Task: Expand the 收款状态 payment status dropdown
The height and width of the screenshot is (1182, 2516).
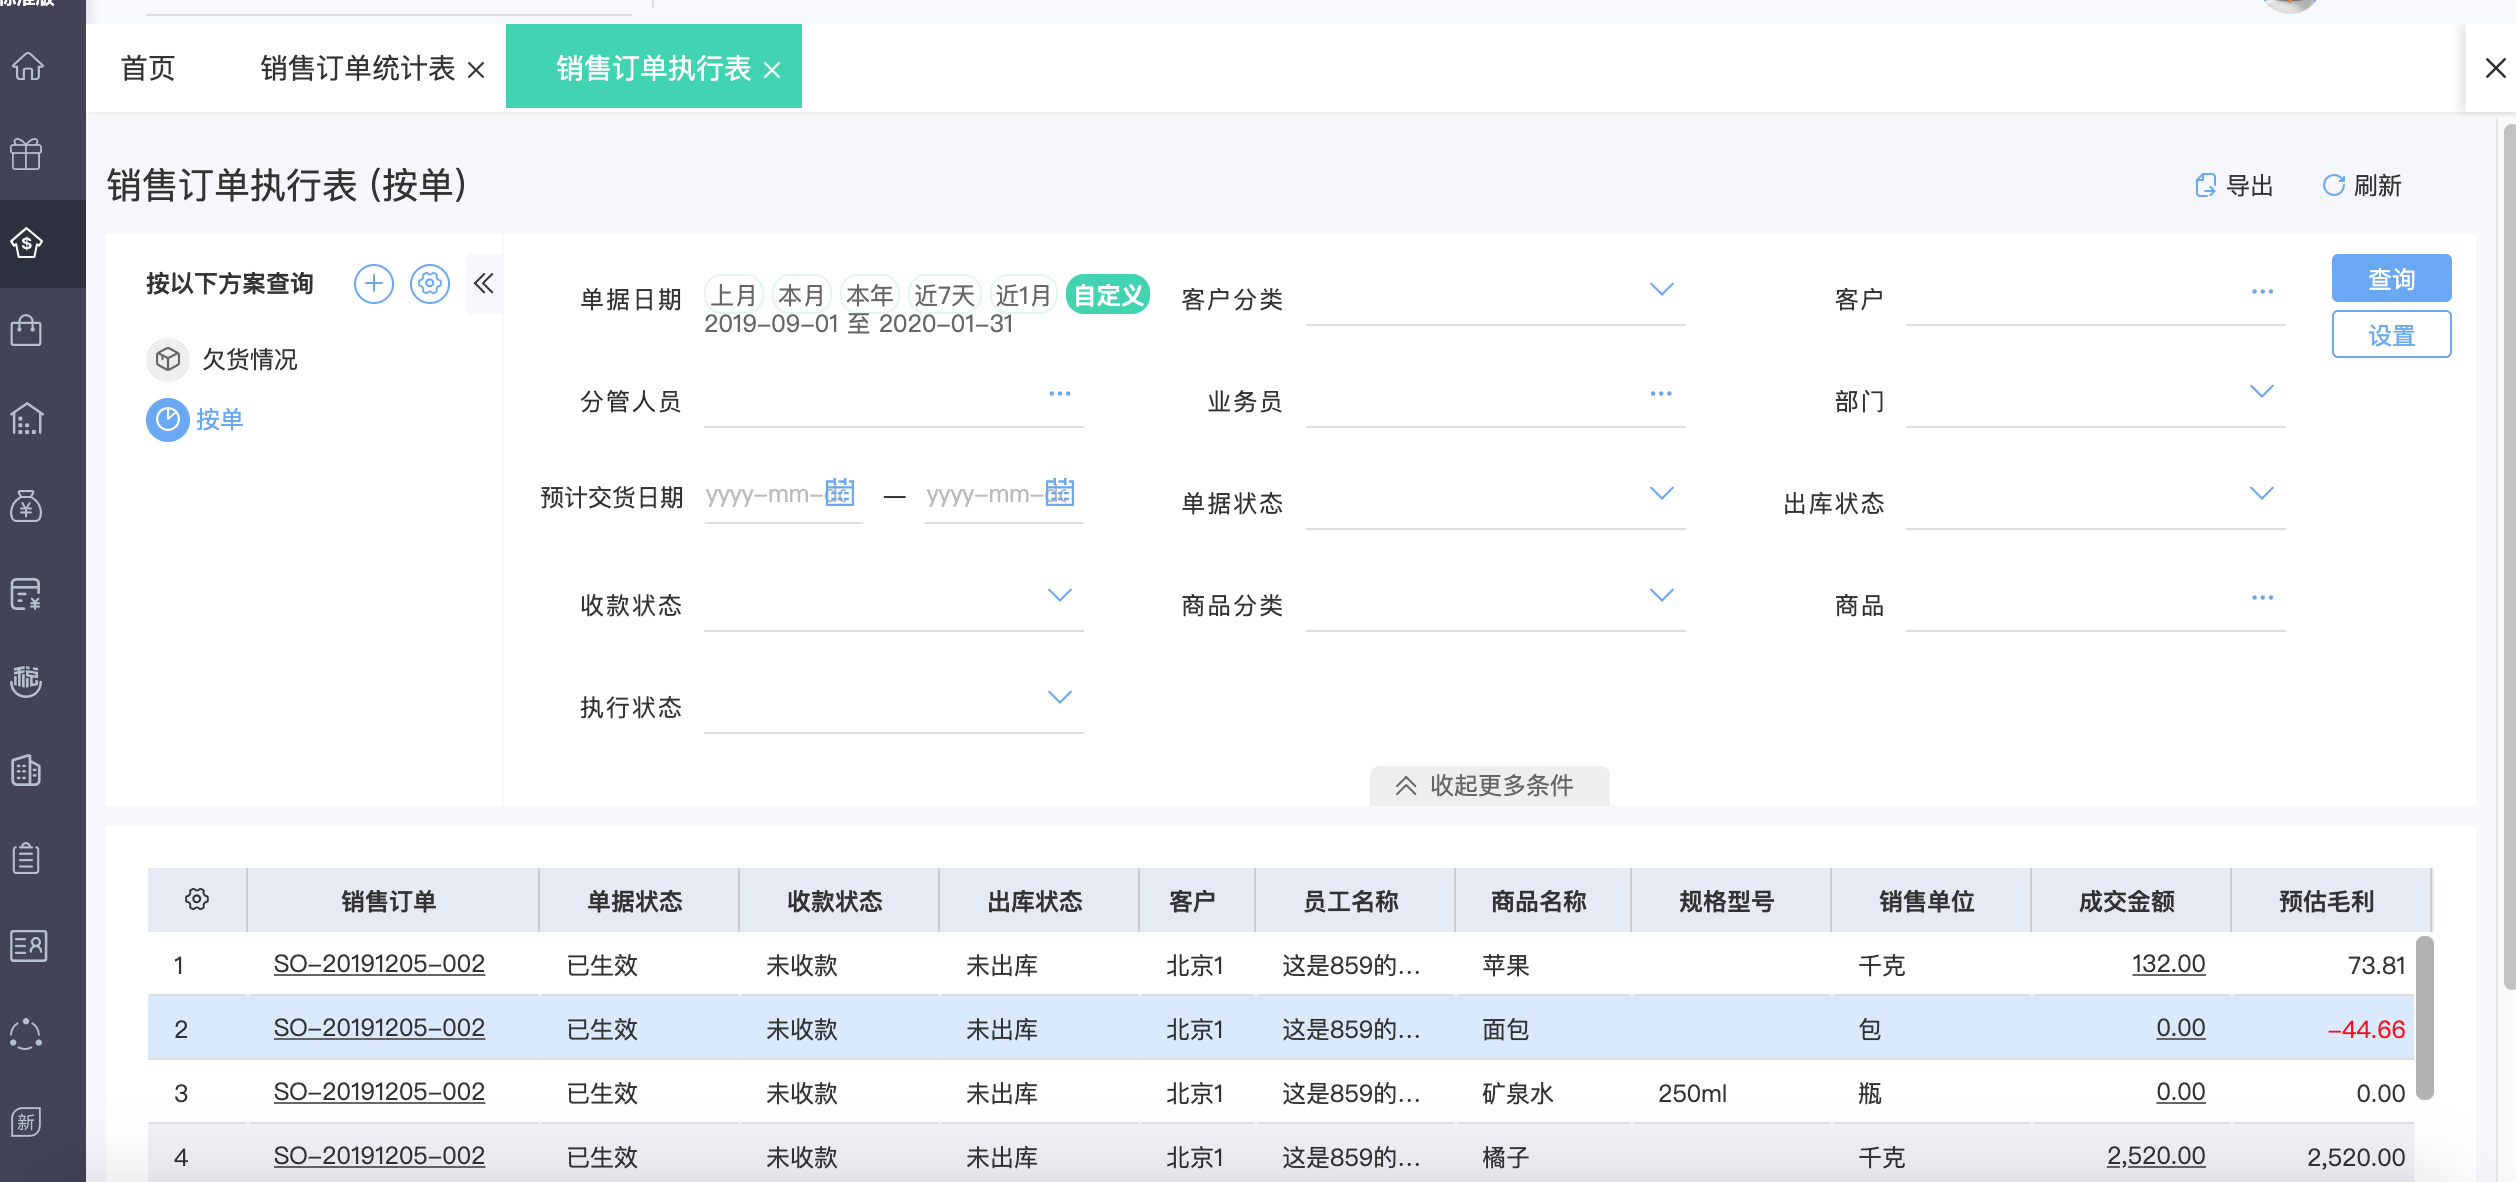Action: [1057, 601]
